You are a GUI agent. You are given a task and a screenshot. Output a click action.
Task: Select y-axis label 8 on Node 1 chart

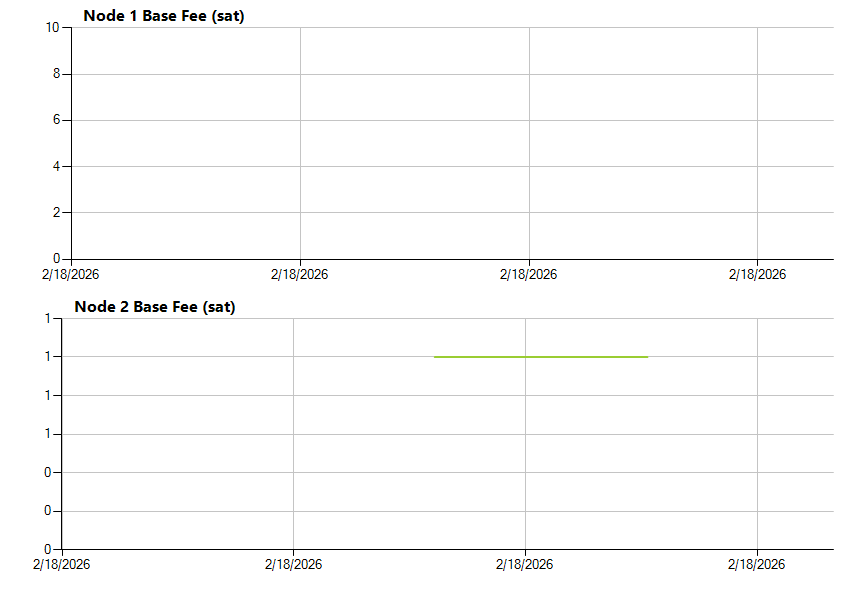click(57, 74)
